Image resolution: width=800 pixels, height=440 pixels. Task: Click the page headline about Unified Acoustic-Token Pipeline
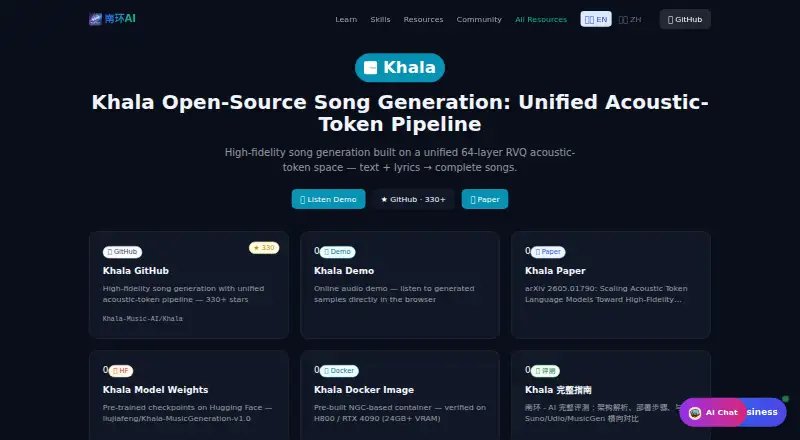[x=400, y=113]
